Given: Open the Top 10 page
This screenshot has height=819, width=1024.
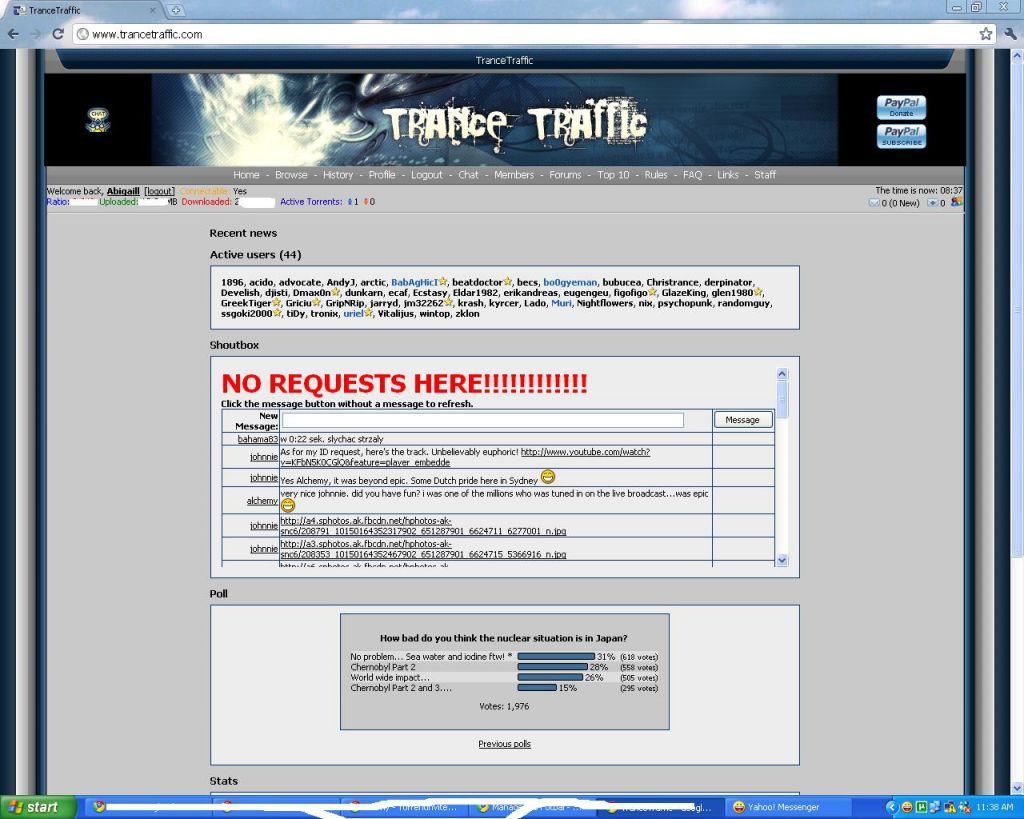Looking at the screenshot, I should click(613, 175).
